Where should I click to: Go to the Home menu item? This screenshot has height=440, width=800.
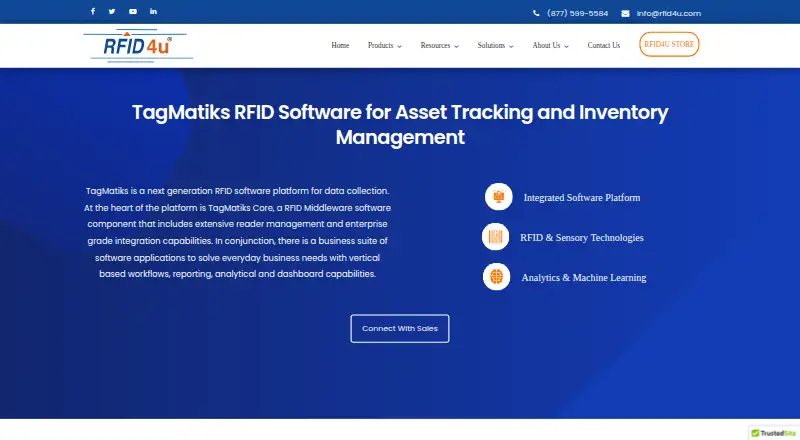pyautogui.click(x=340, y=45)
